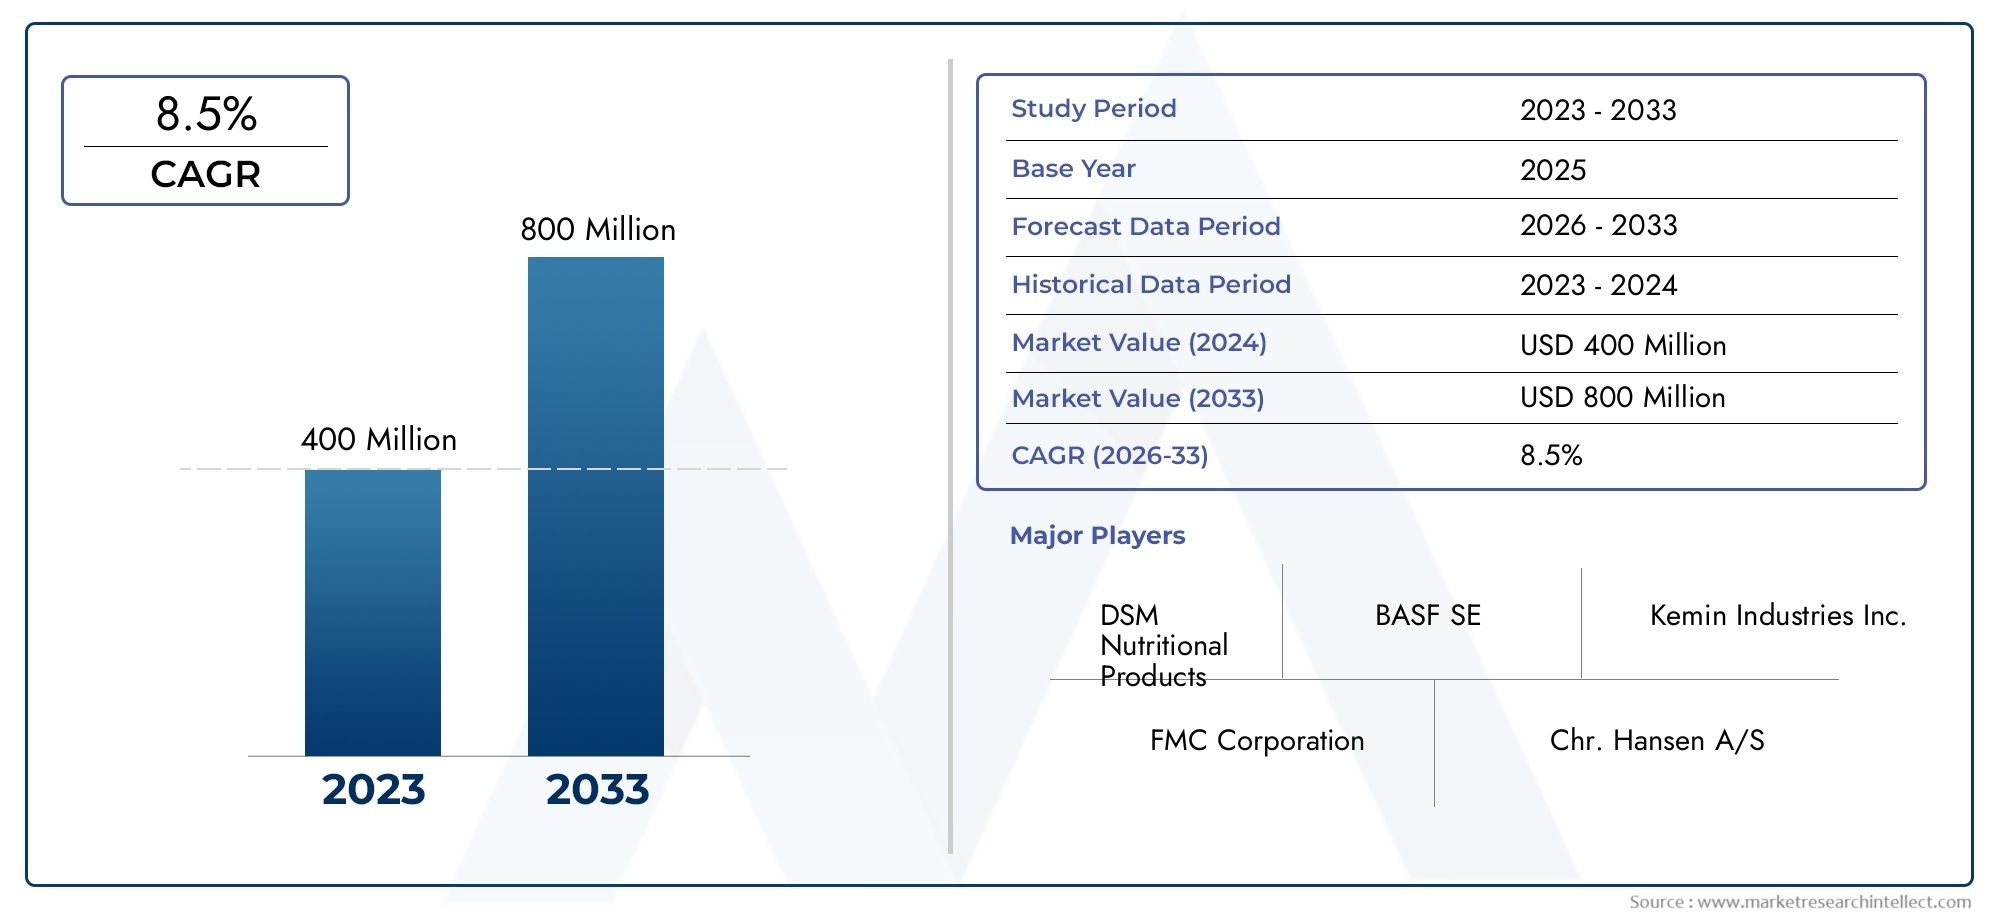Select the 2023 bar in the chart
This screenshot has height=917, width=2000.
(x=373, y=612)
